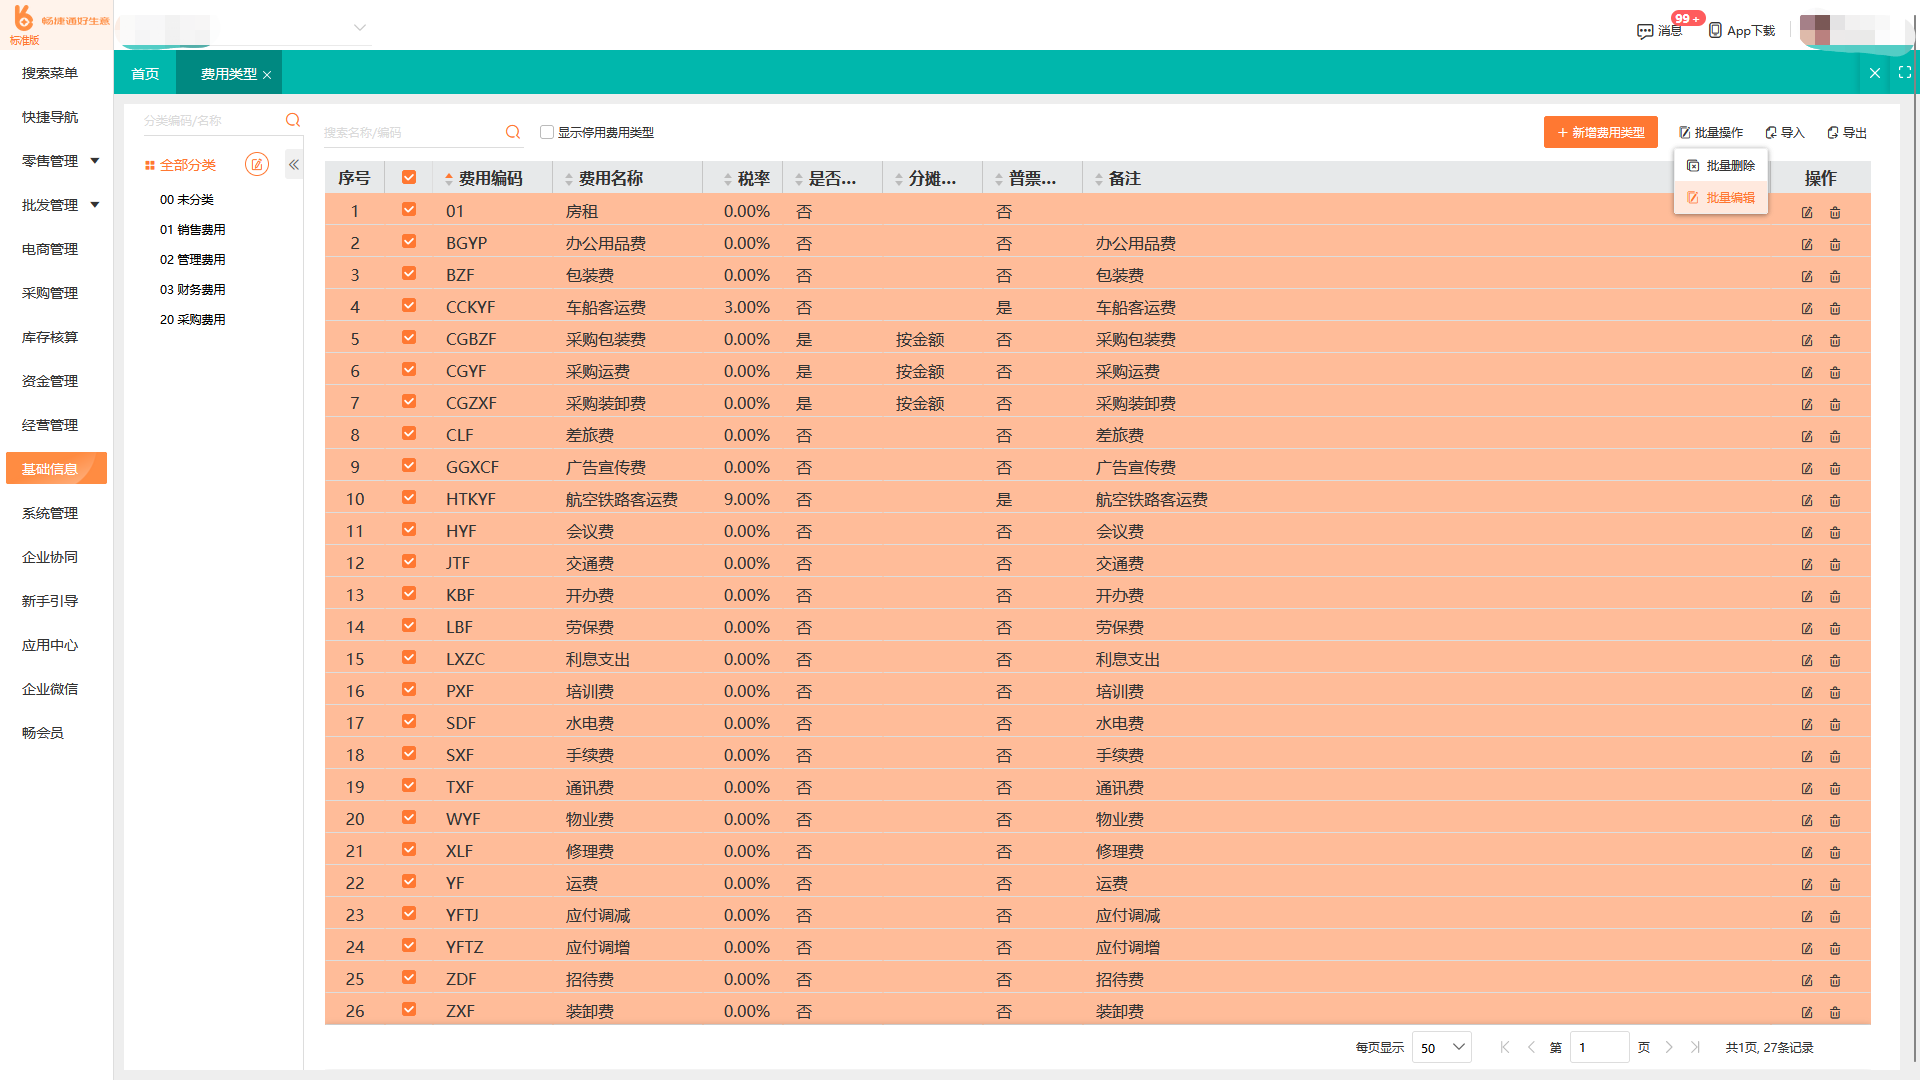
Task: Click the delete trash icon for row 26
Action: tap(1836, 1009)
